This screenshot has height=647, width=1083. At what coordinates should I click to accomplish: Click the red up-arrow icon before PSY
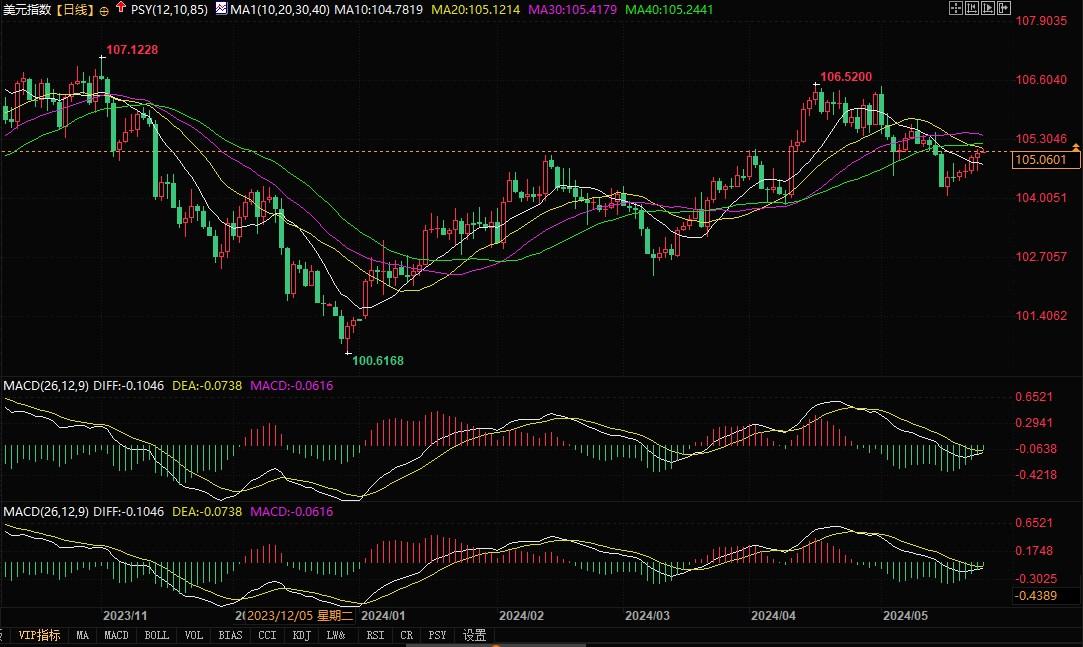(121, 9)
